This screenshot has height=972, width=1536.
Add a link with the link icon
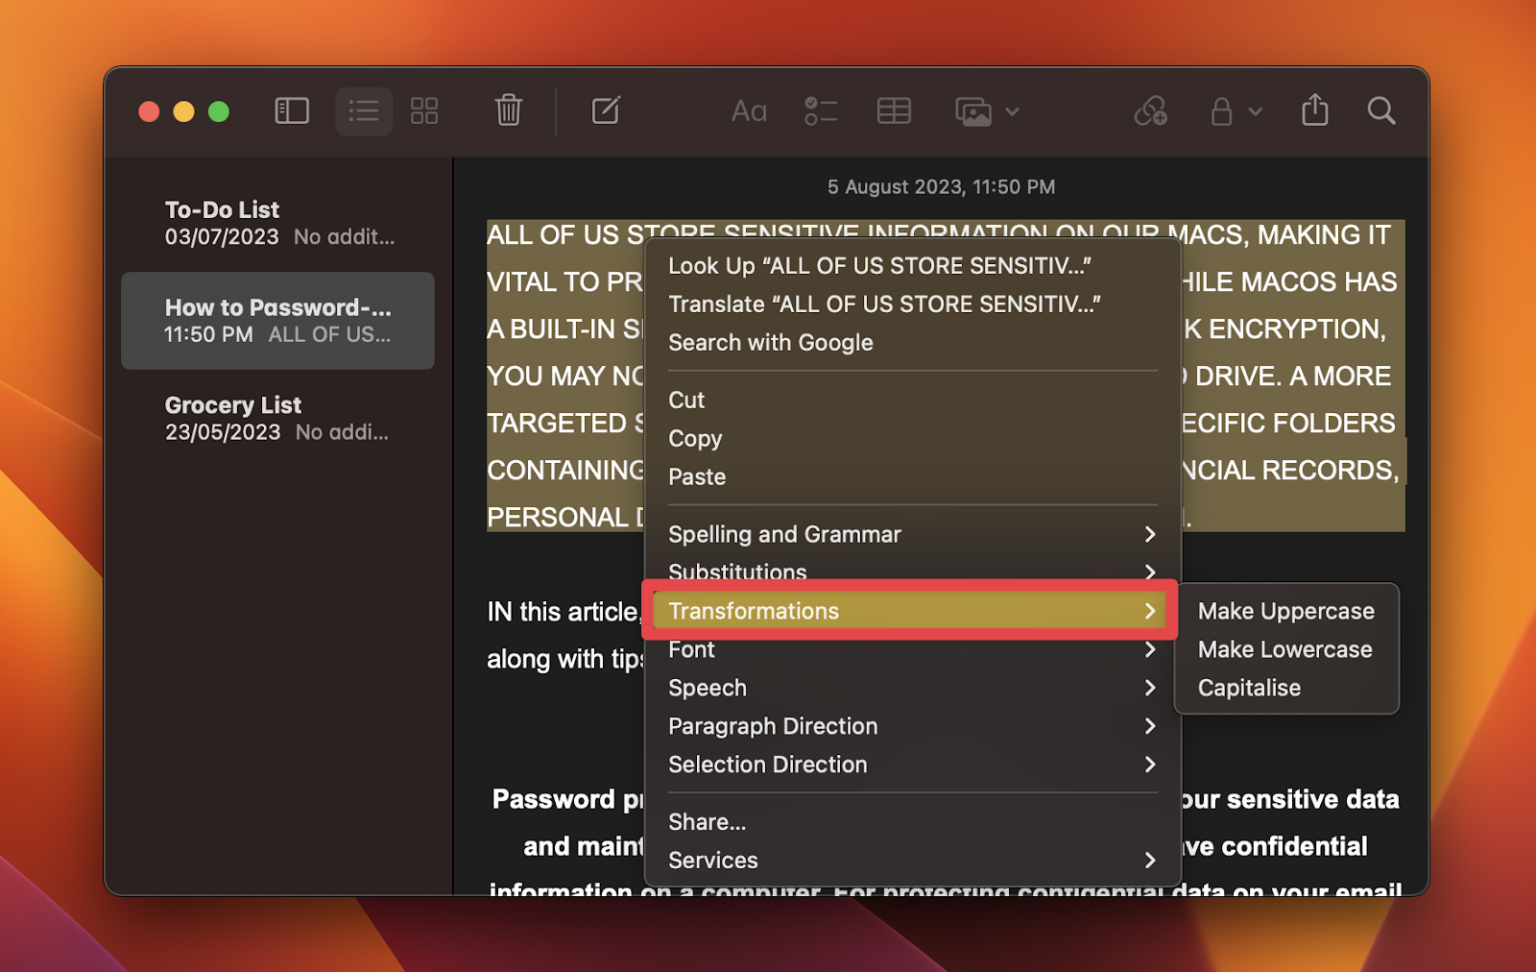pos(1151,111)
